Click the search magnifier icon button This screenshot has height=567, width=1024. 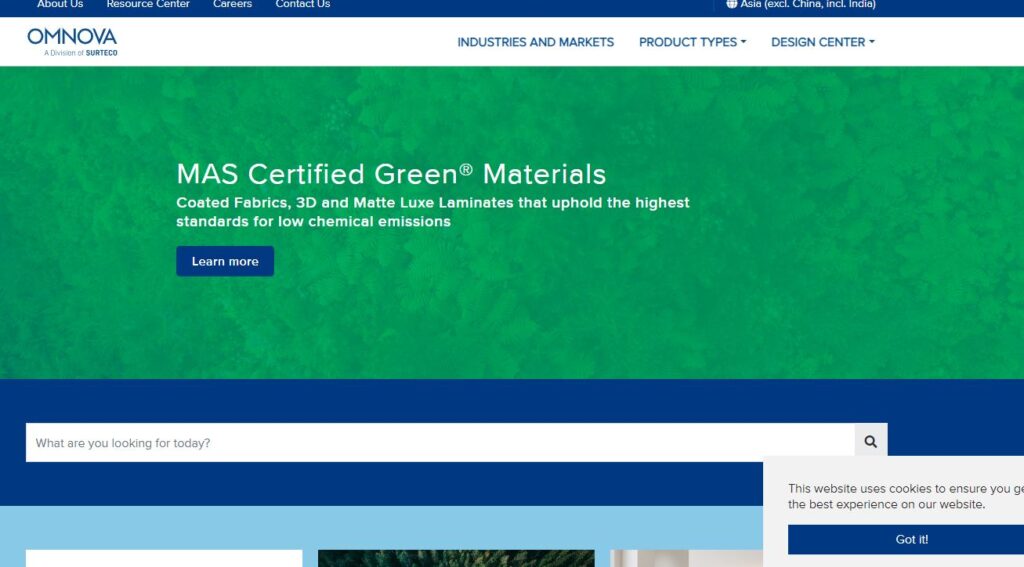[871, 442]
